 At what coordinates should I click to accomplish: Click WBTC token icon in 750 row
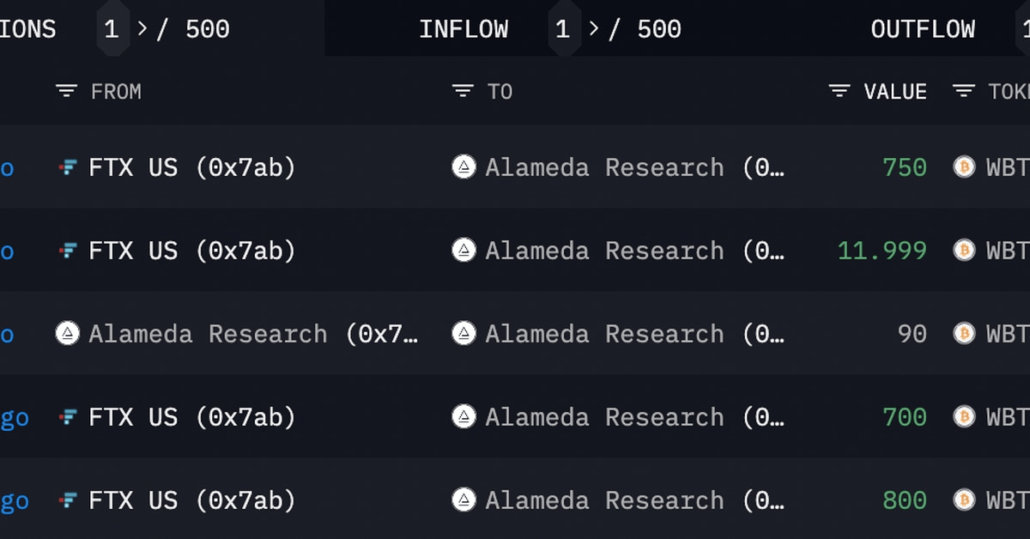pyautogui.click(x=964, y=168)
